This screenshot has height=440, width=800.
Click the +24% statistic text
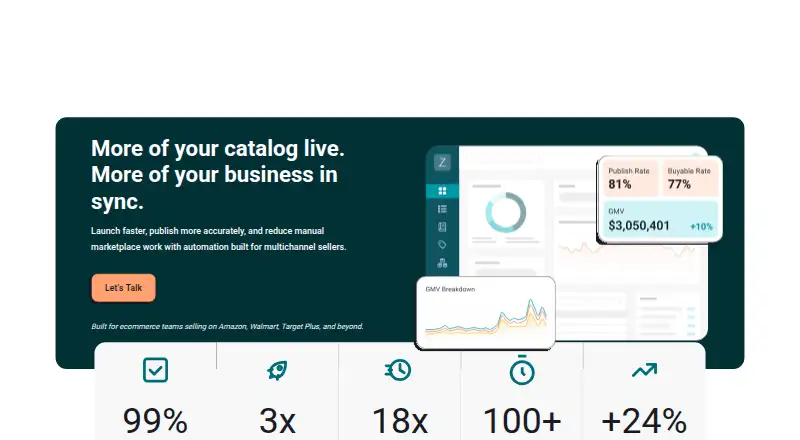coord(644,421)
